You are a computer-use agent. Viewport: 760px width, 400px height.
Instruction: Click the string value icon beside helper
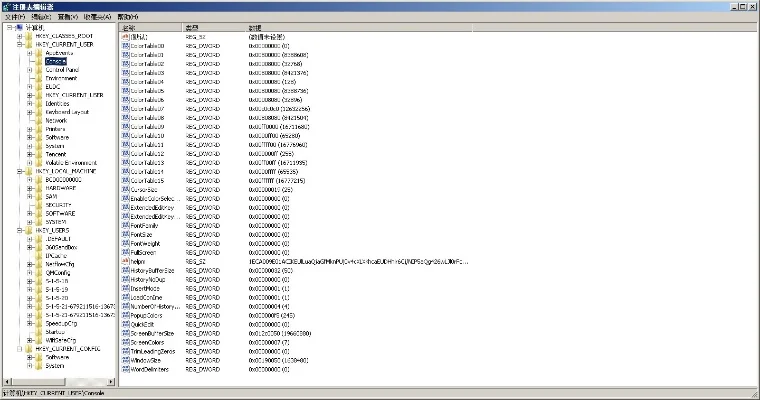(125, 261)
